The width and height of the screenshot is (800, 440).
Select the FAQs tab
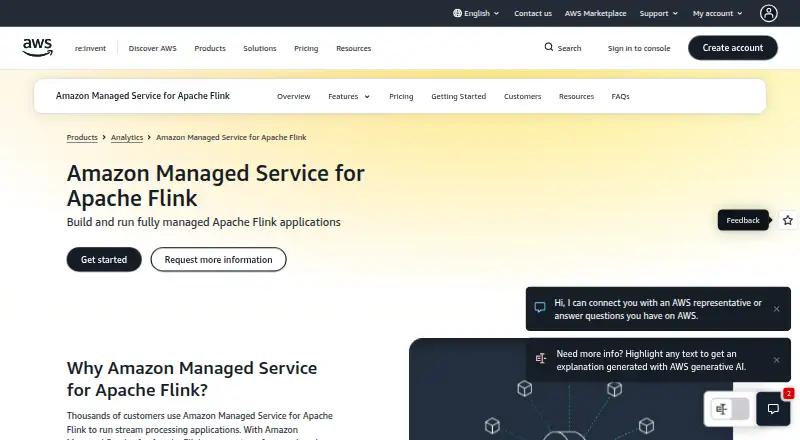click(620, 96)
